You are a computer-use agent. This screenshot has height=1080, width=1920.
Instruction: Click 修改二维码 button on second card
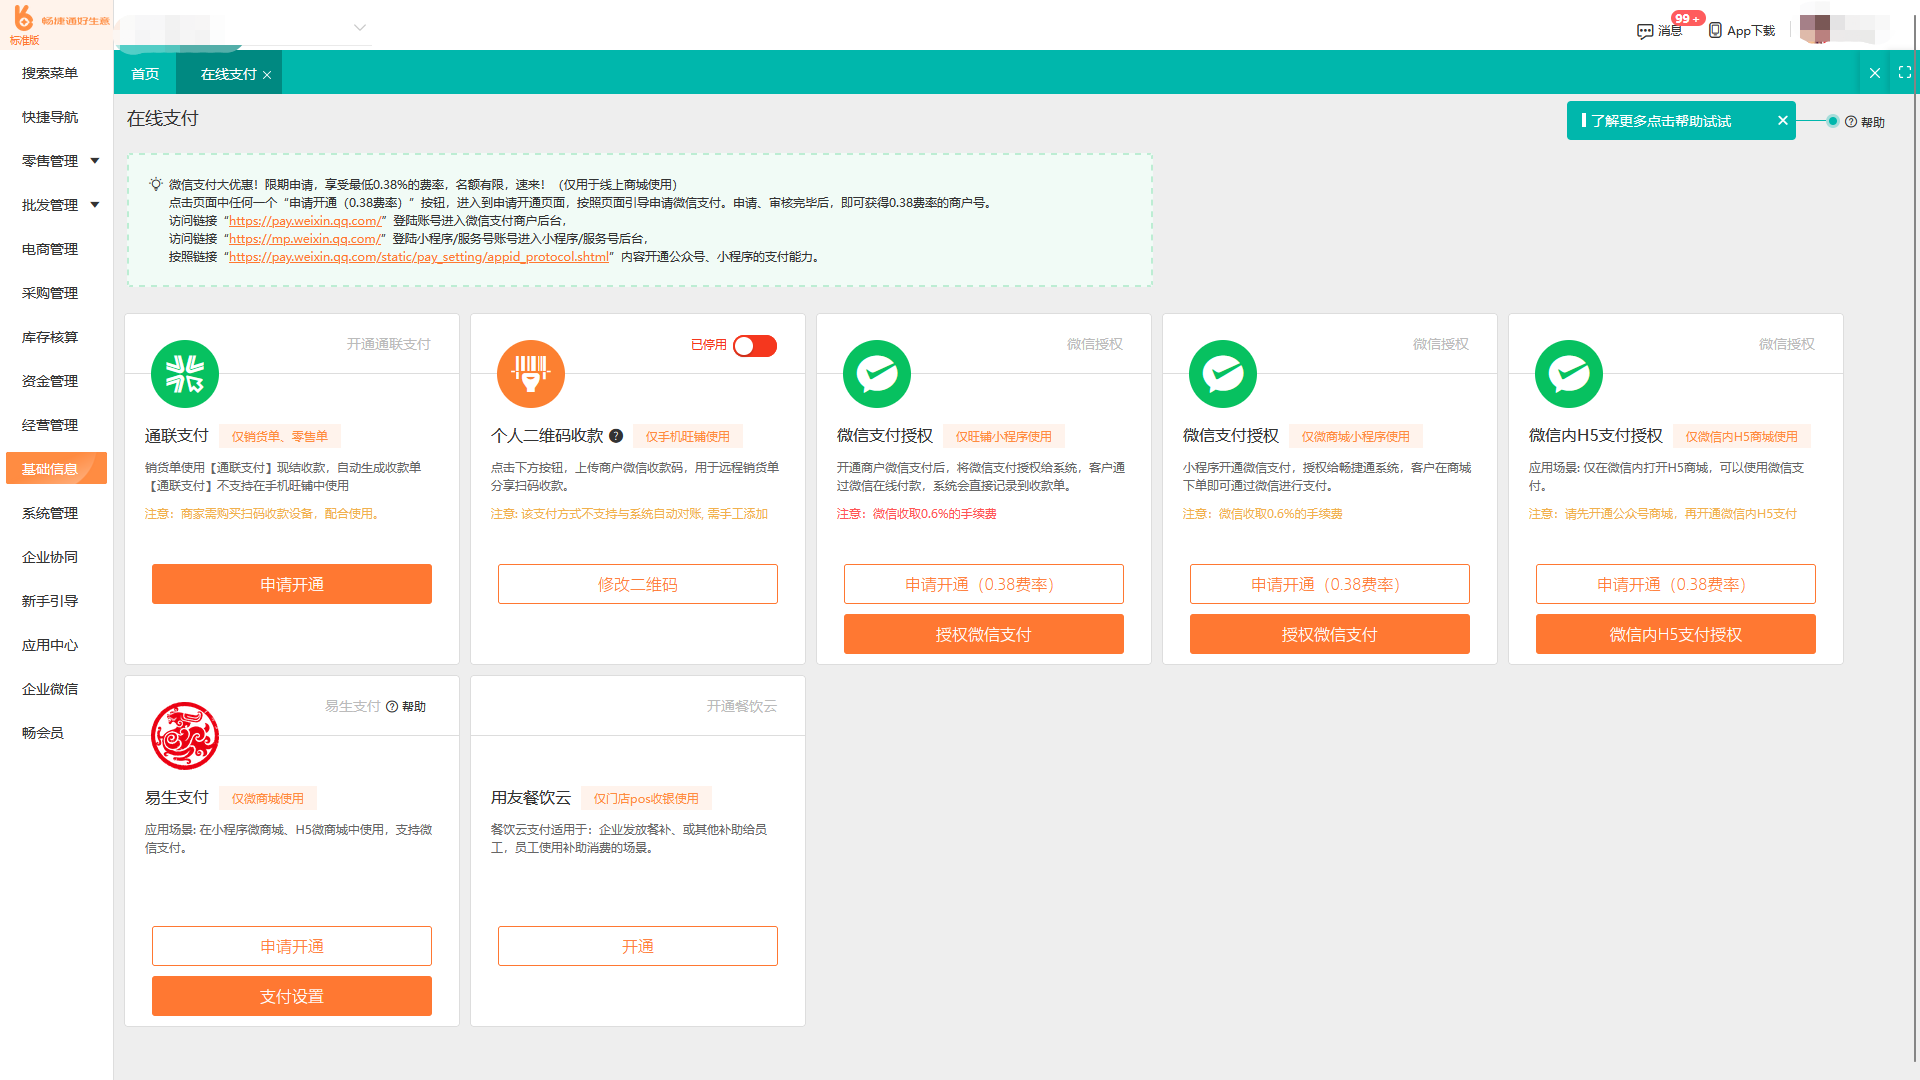click(x=638, y=584)
